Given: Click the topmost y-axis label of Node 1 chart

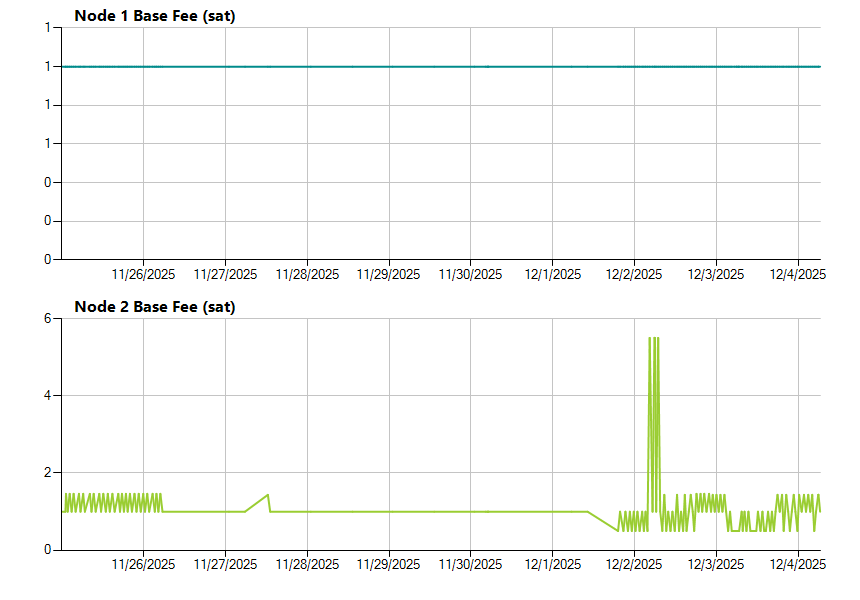Looking at the screenshot, I should pos(46,28).
